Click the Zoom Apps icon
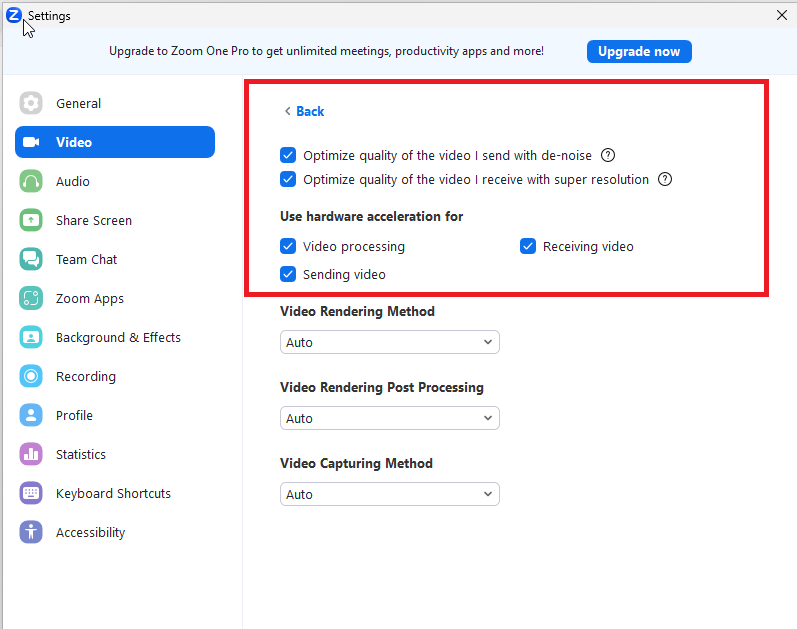Screen dimensions: 797x629 click(x=31, y=298)
